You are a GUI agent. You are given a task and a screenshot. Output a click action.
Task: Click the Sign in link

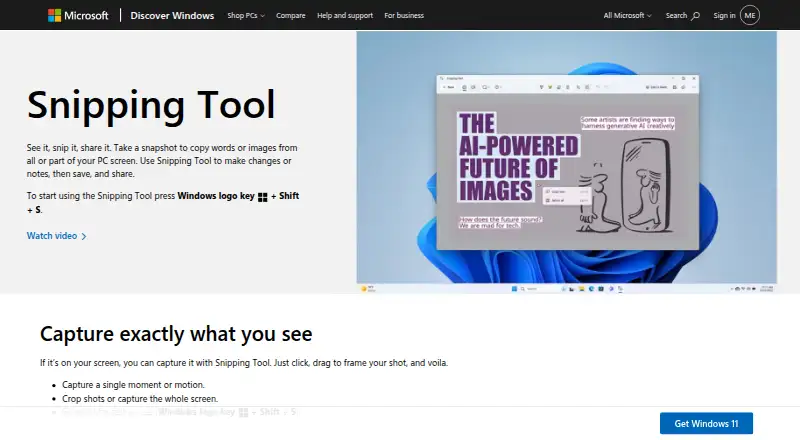point(724,15)
